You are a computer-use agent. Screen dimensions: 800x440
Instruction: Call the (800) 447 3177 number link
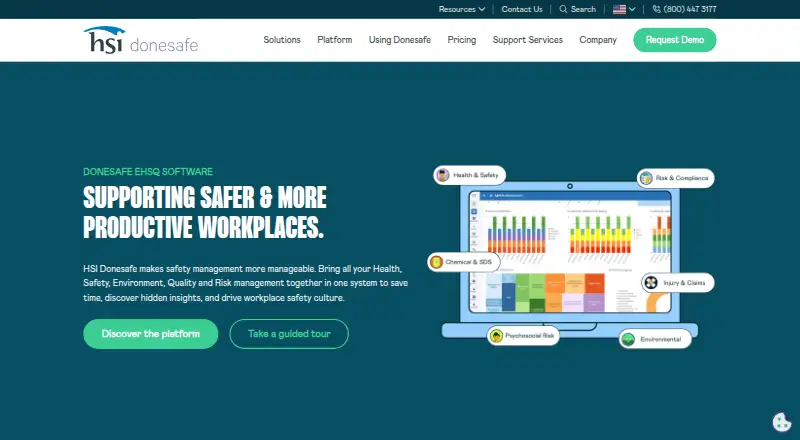coord(690,9)
